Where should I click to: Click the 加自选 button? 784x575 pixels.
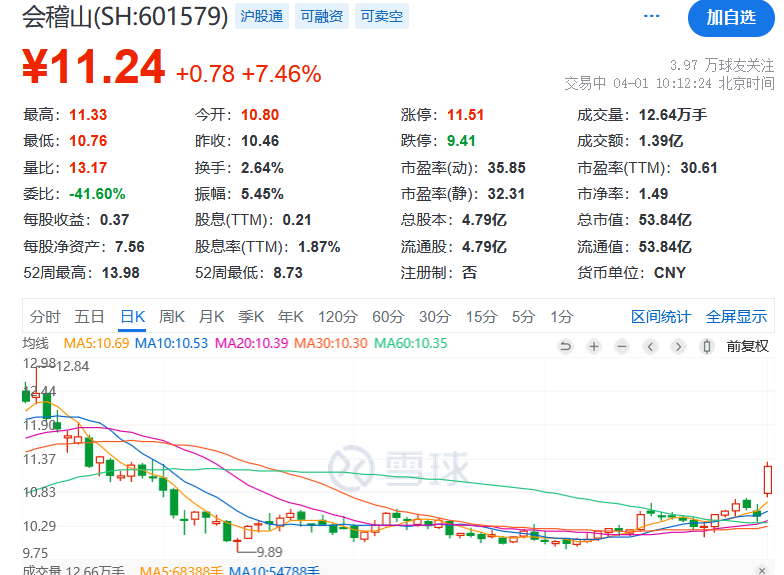pyautogui.click(x=731, y=18)
